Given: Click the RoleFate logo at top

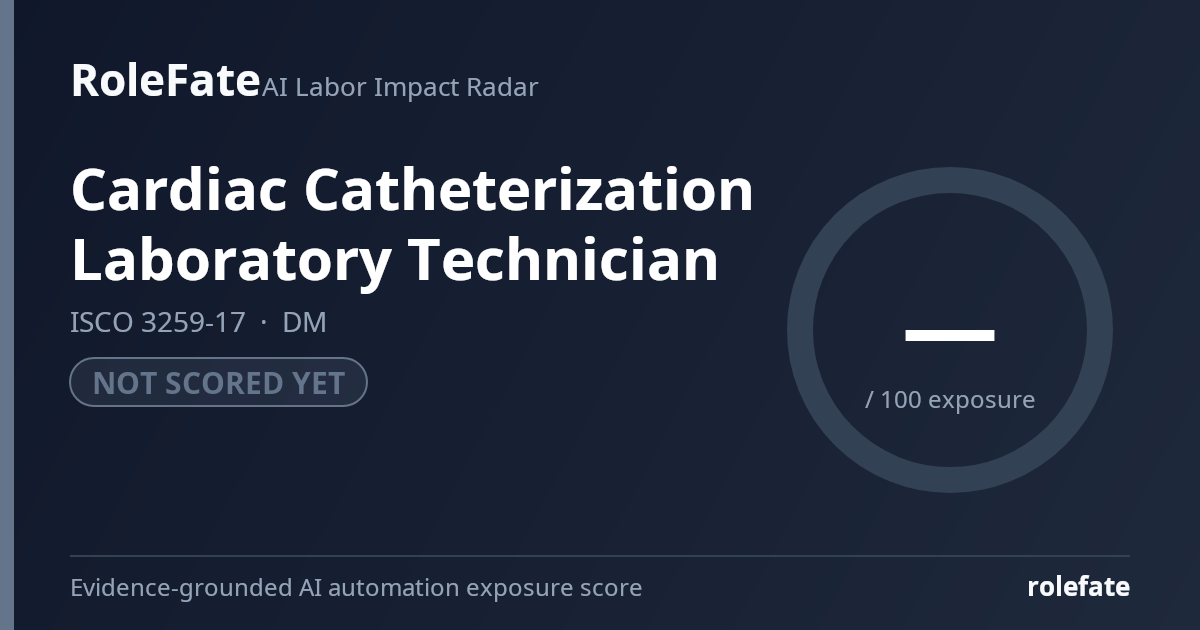Looking at the screenshot, I should 165,80.
